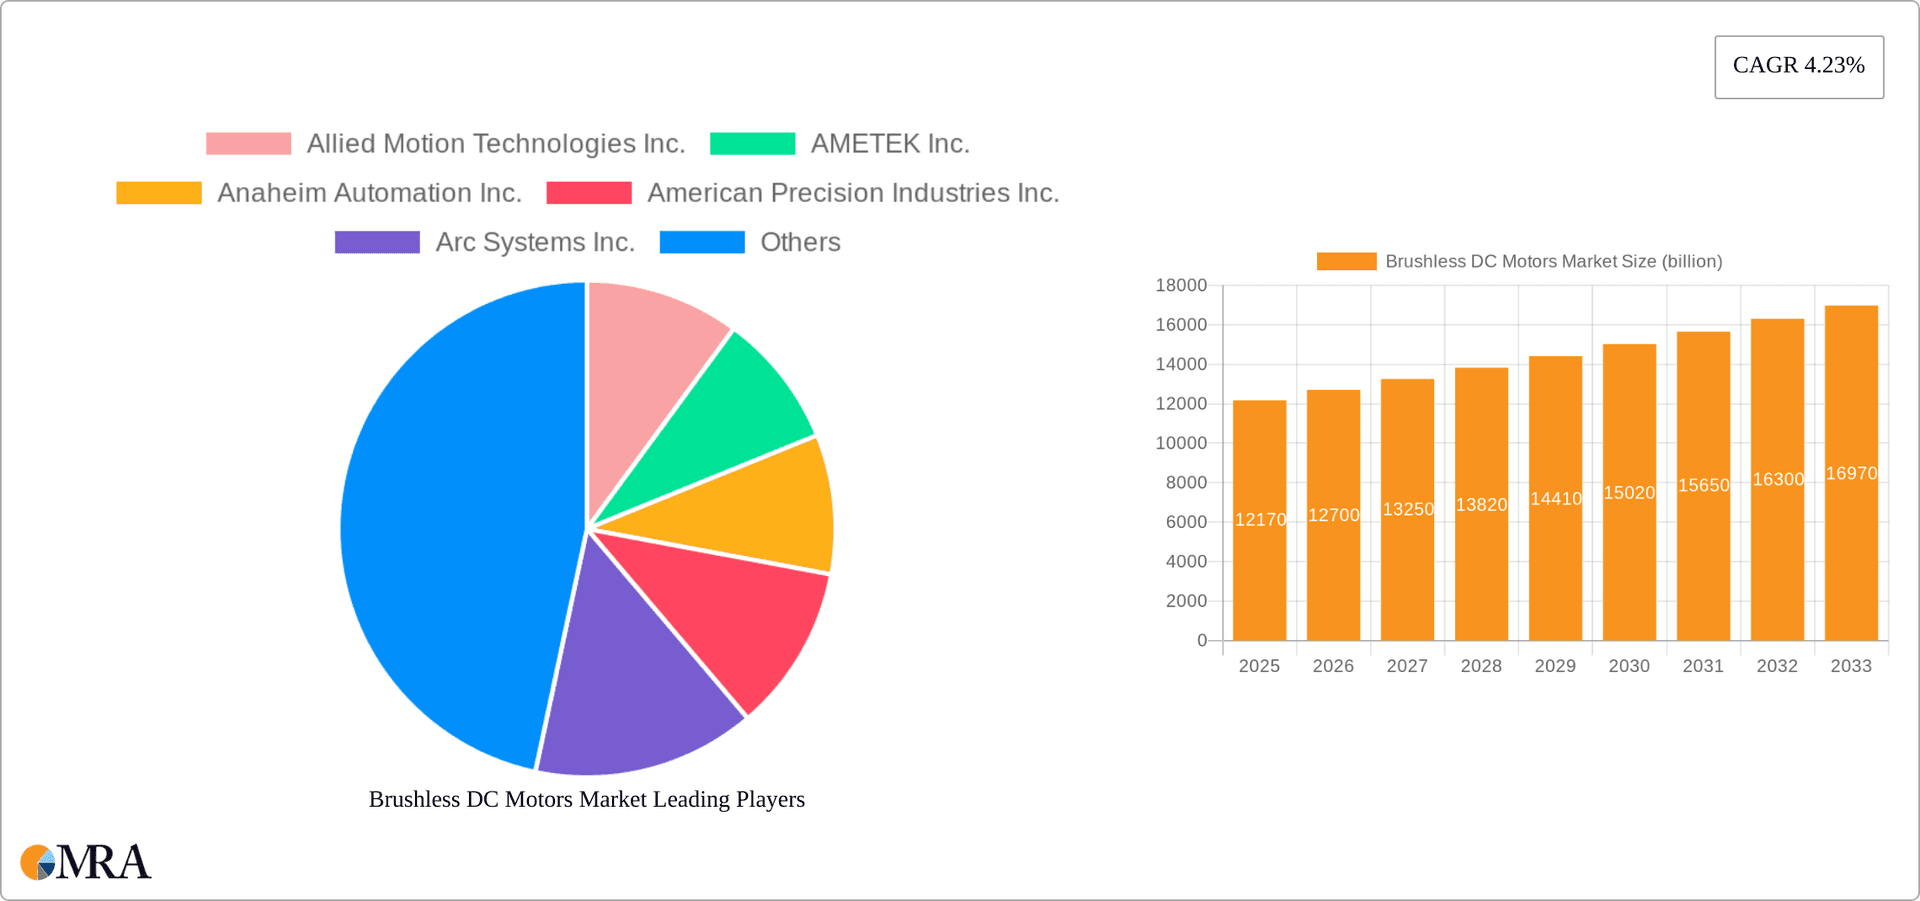Select the yellow Anaheim Automation legend swatch
Image resolution: width=1920 pixels, height=901 pixels.
(157, 192)
